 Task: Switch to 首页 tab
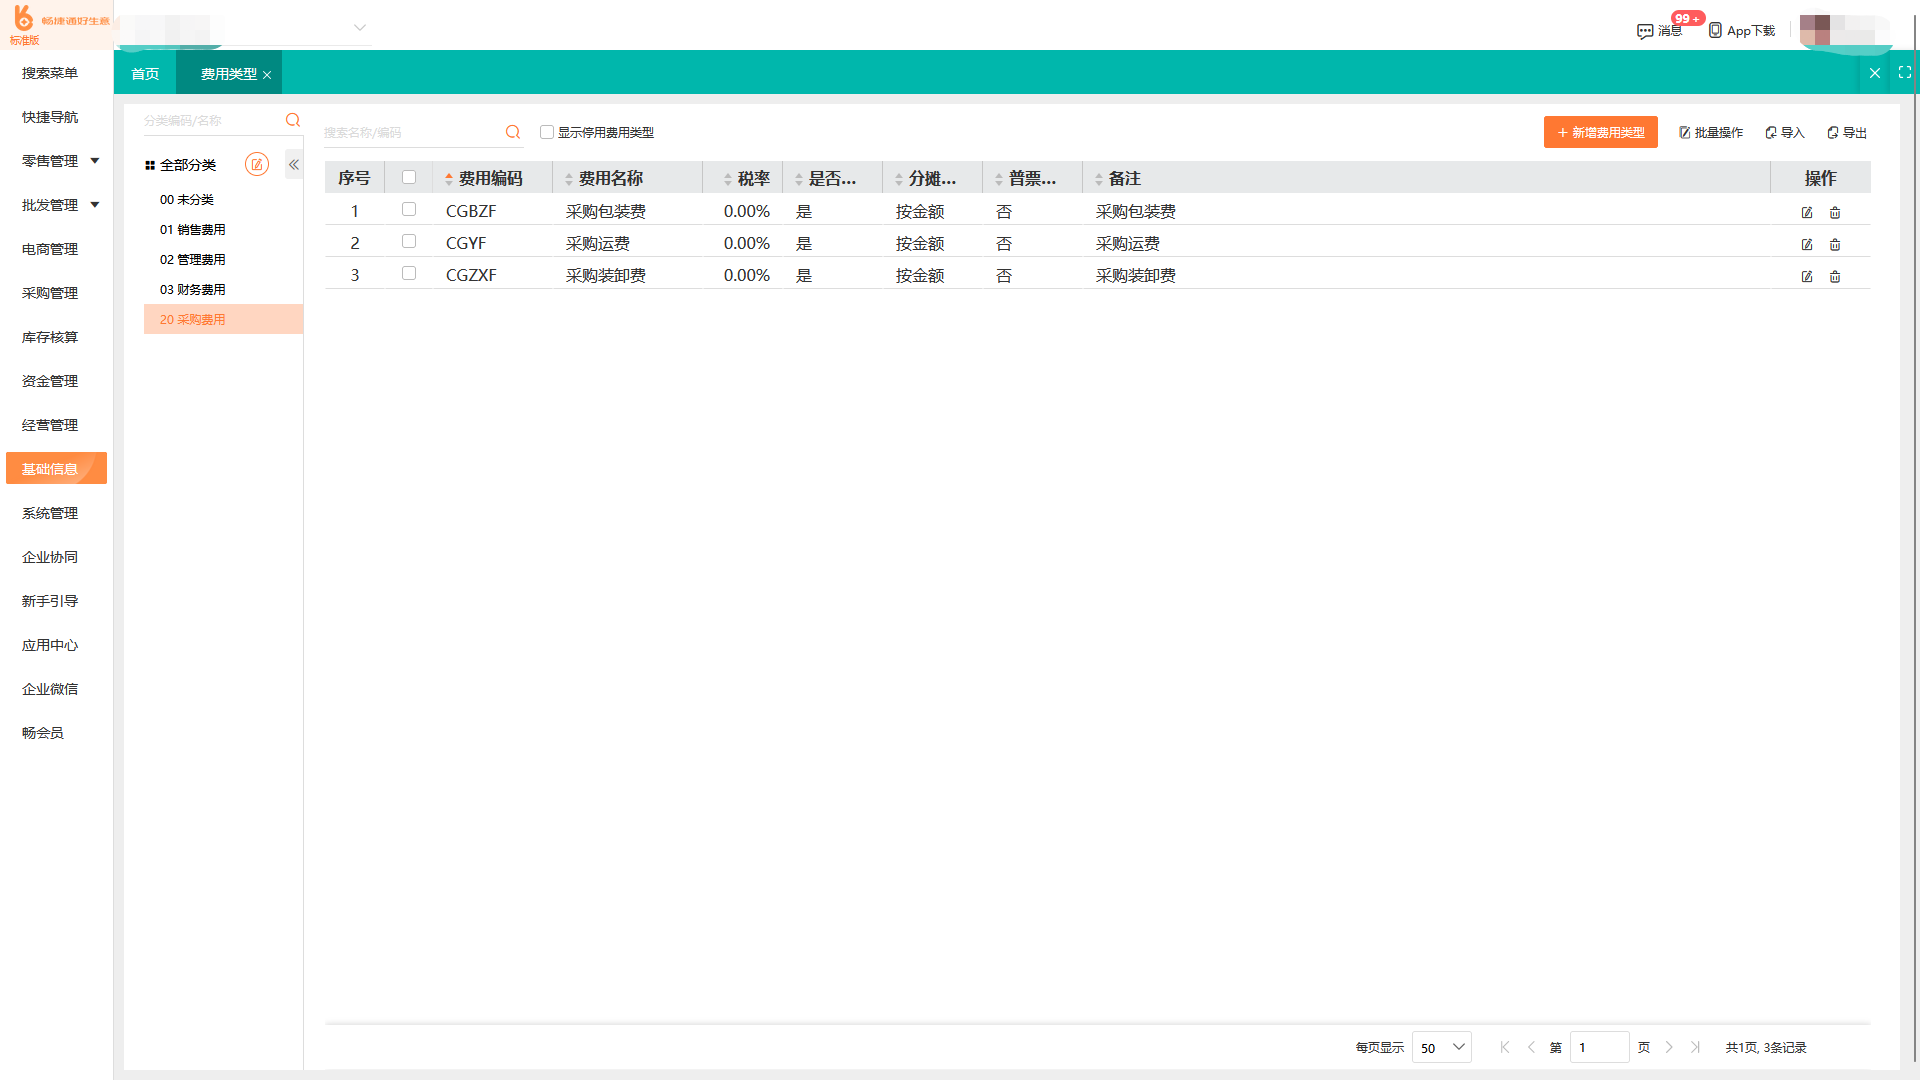(x=146, y=74)
